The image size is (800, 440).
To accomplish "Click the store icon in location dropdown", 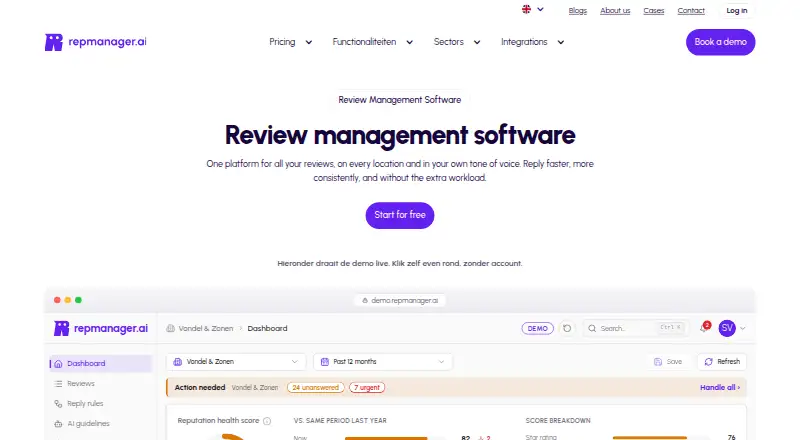I will (178, 362).
